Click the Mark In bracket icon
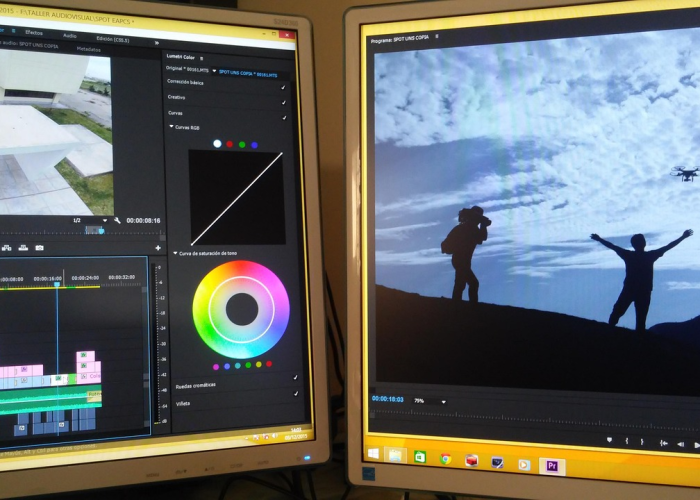The image size is (700, 500). click(626, 441)
